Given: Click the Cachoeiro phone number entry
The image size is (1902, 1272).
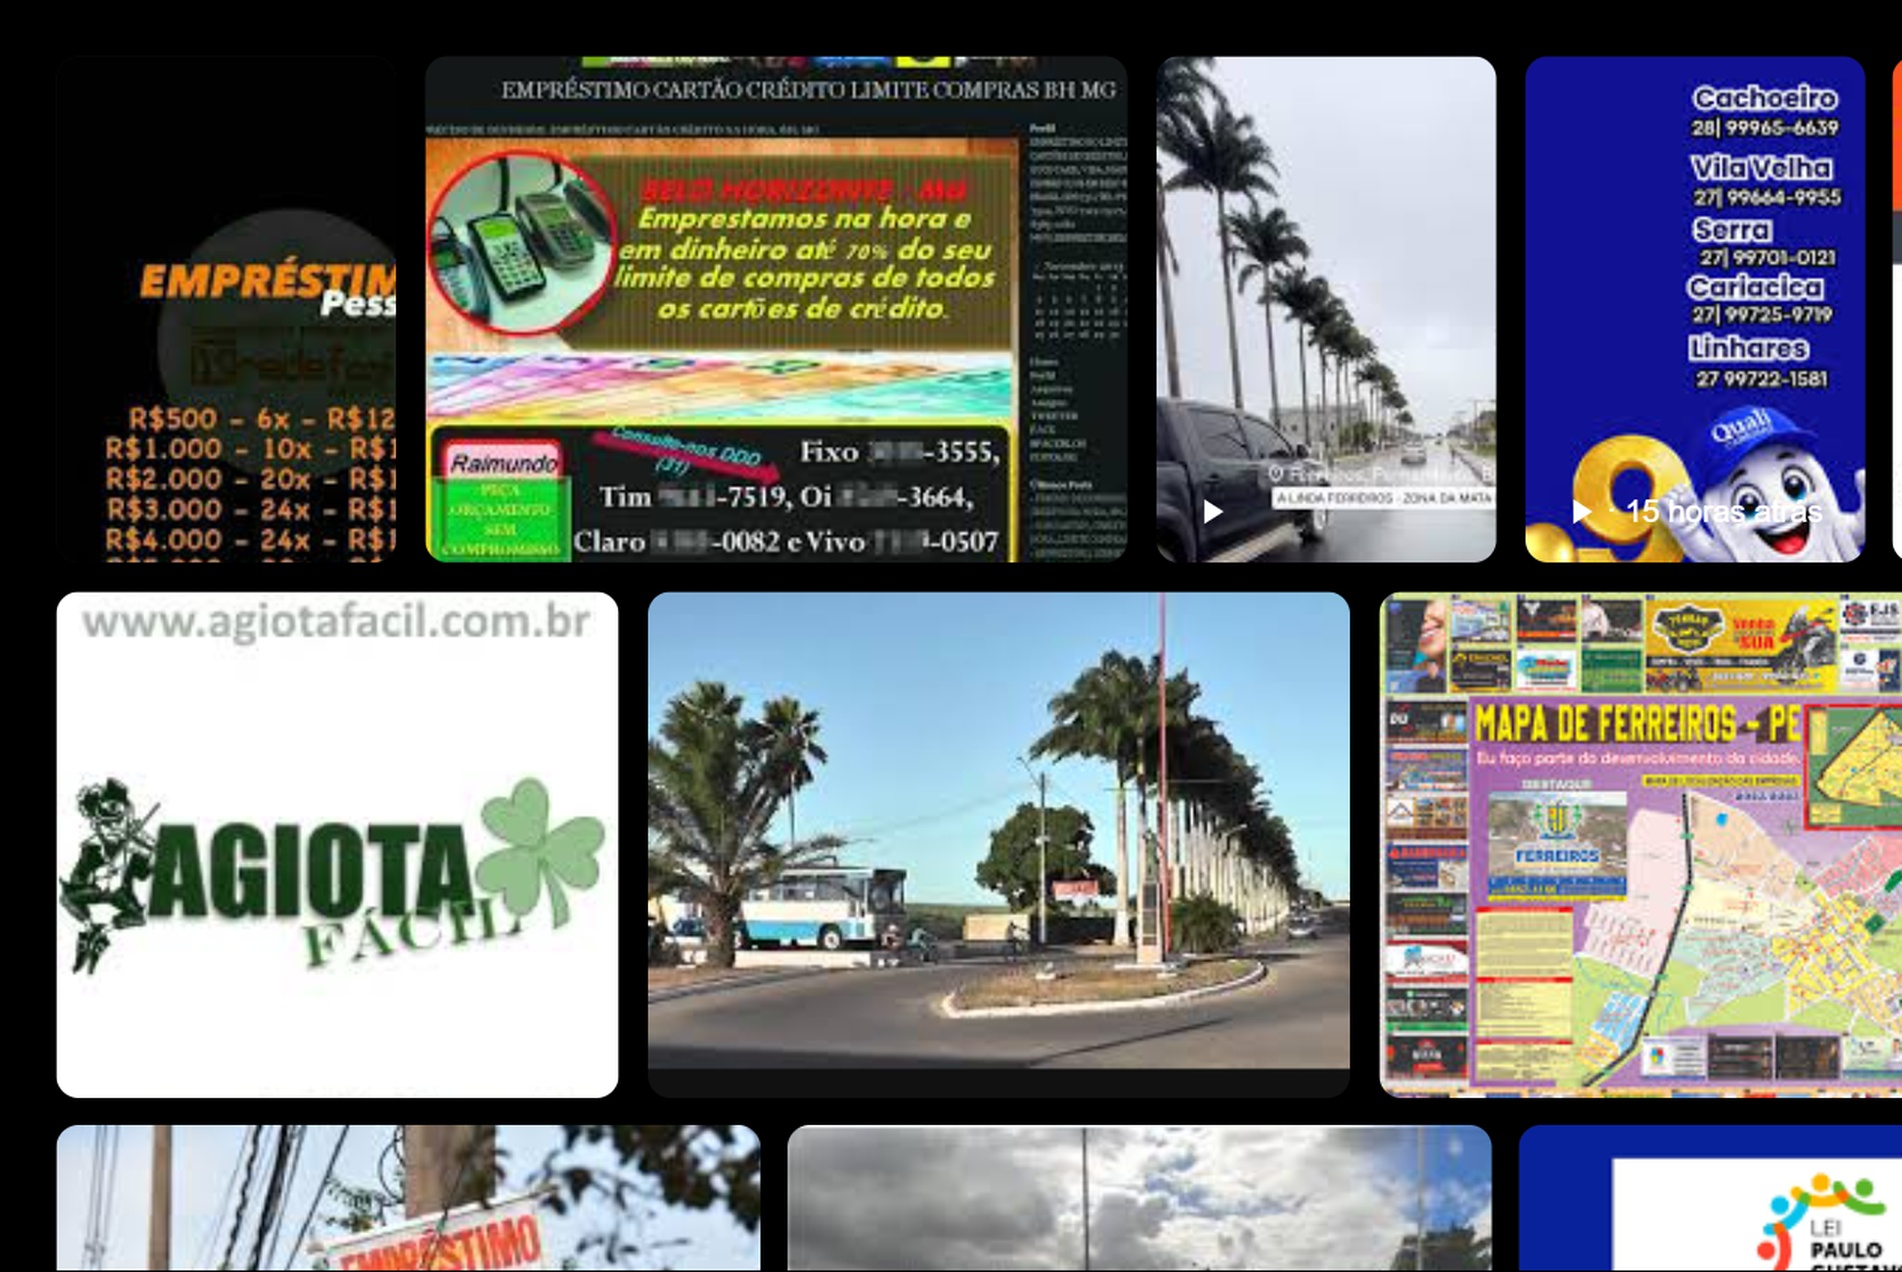Looking at the screenshot, I should pos(1764,112).
